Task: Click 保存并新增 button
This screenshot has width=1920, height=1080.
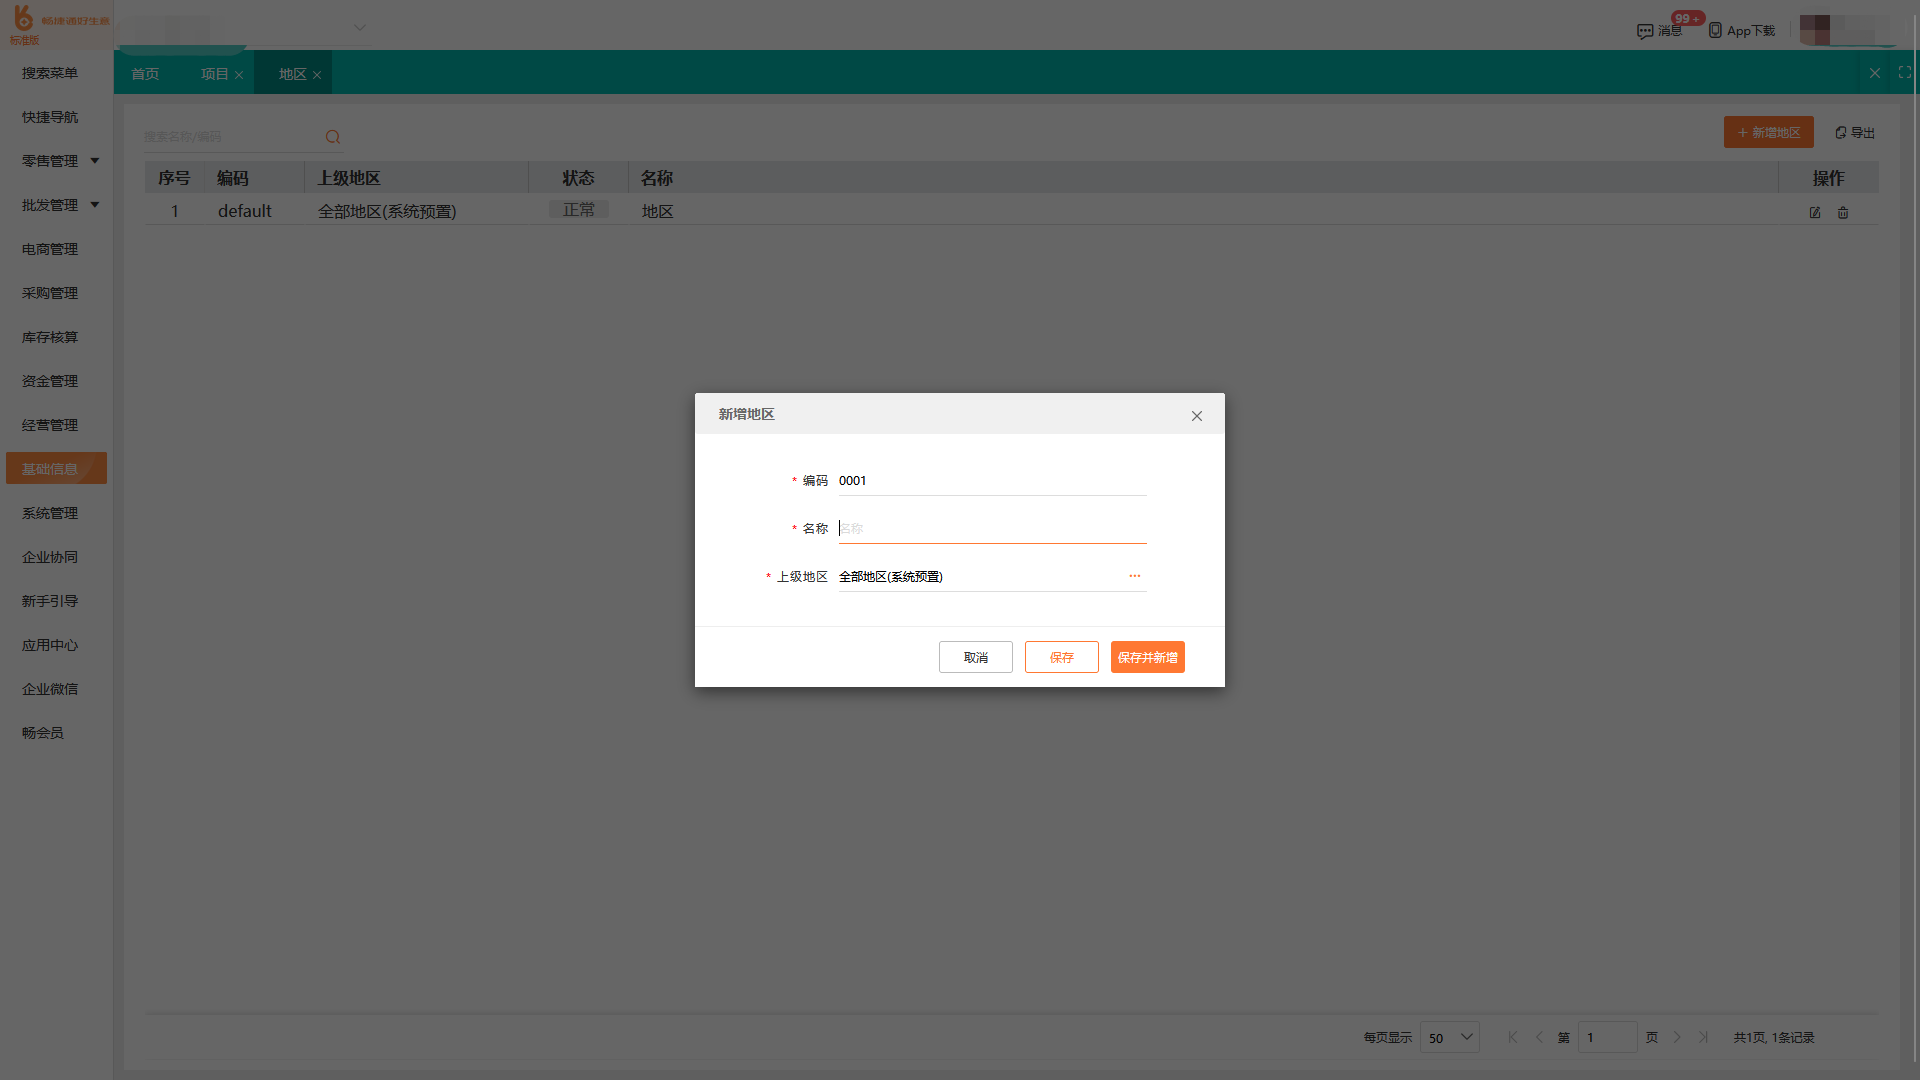Action: [1147, 657]
